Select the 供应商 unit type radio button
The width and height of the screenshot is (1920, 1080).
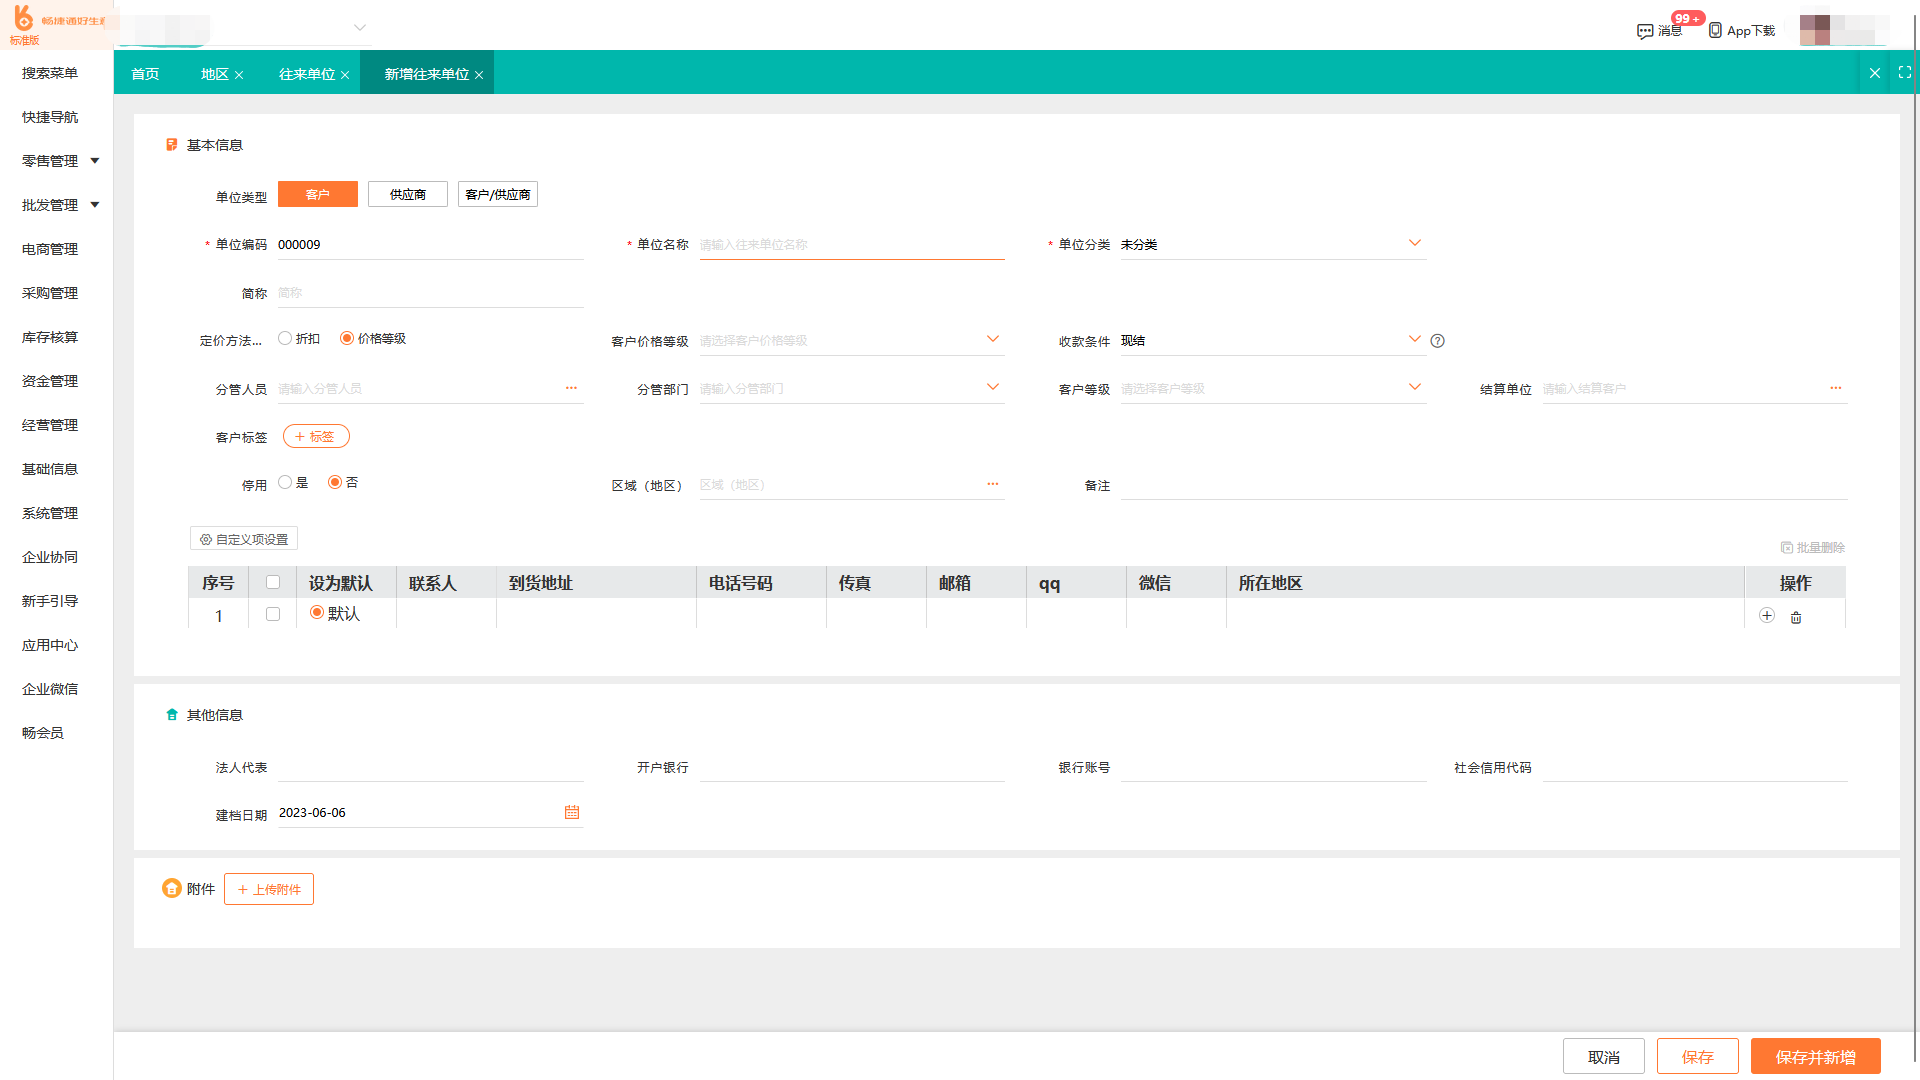click(405, 194)
